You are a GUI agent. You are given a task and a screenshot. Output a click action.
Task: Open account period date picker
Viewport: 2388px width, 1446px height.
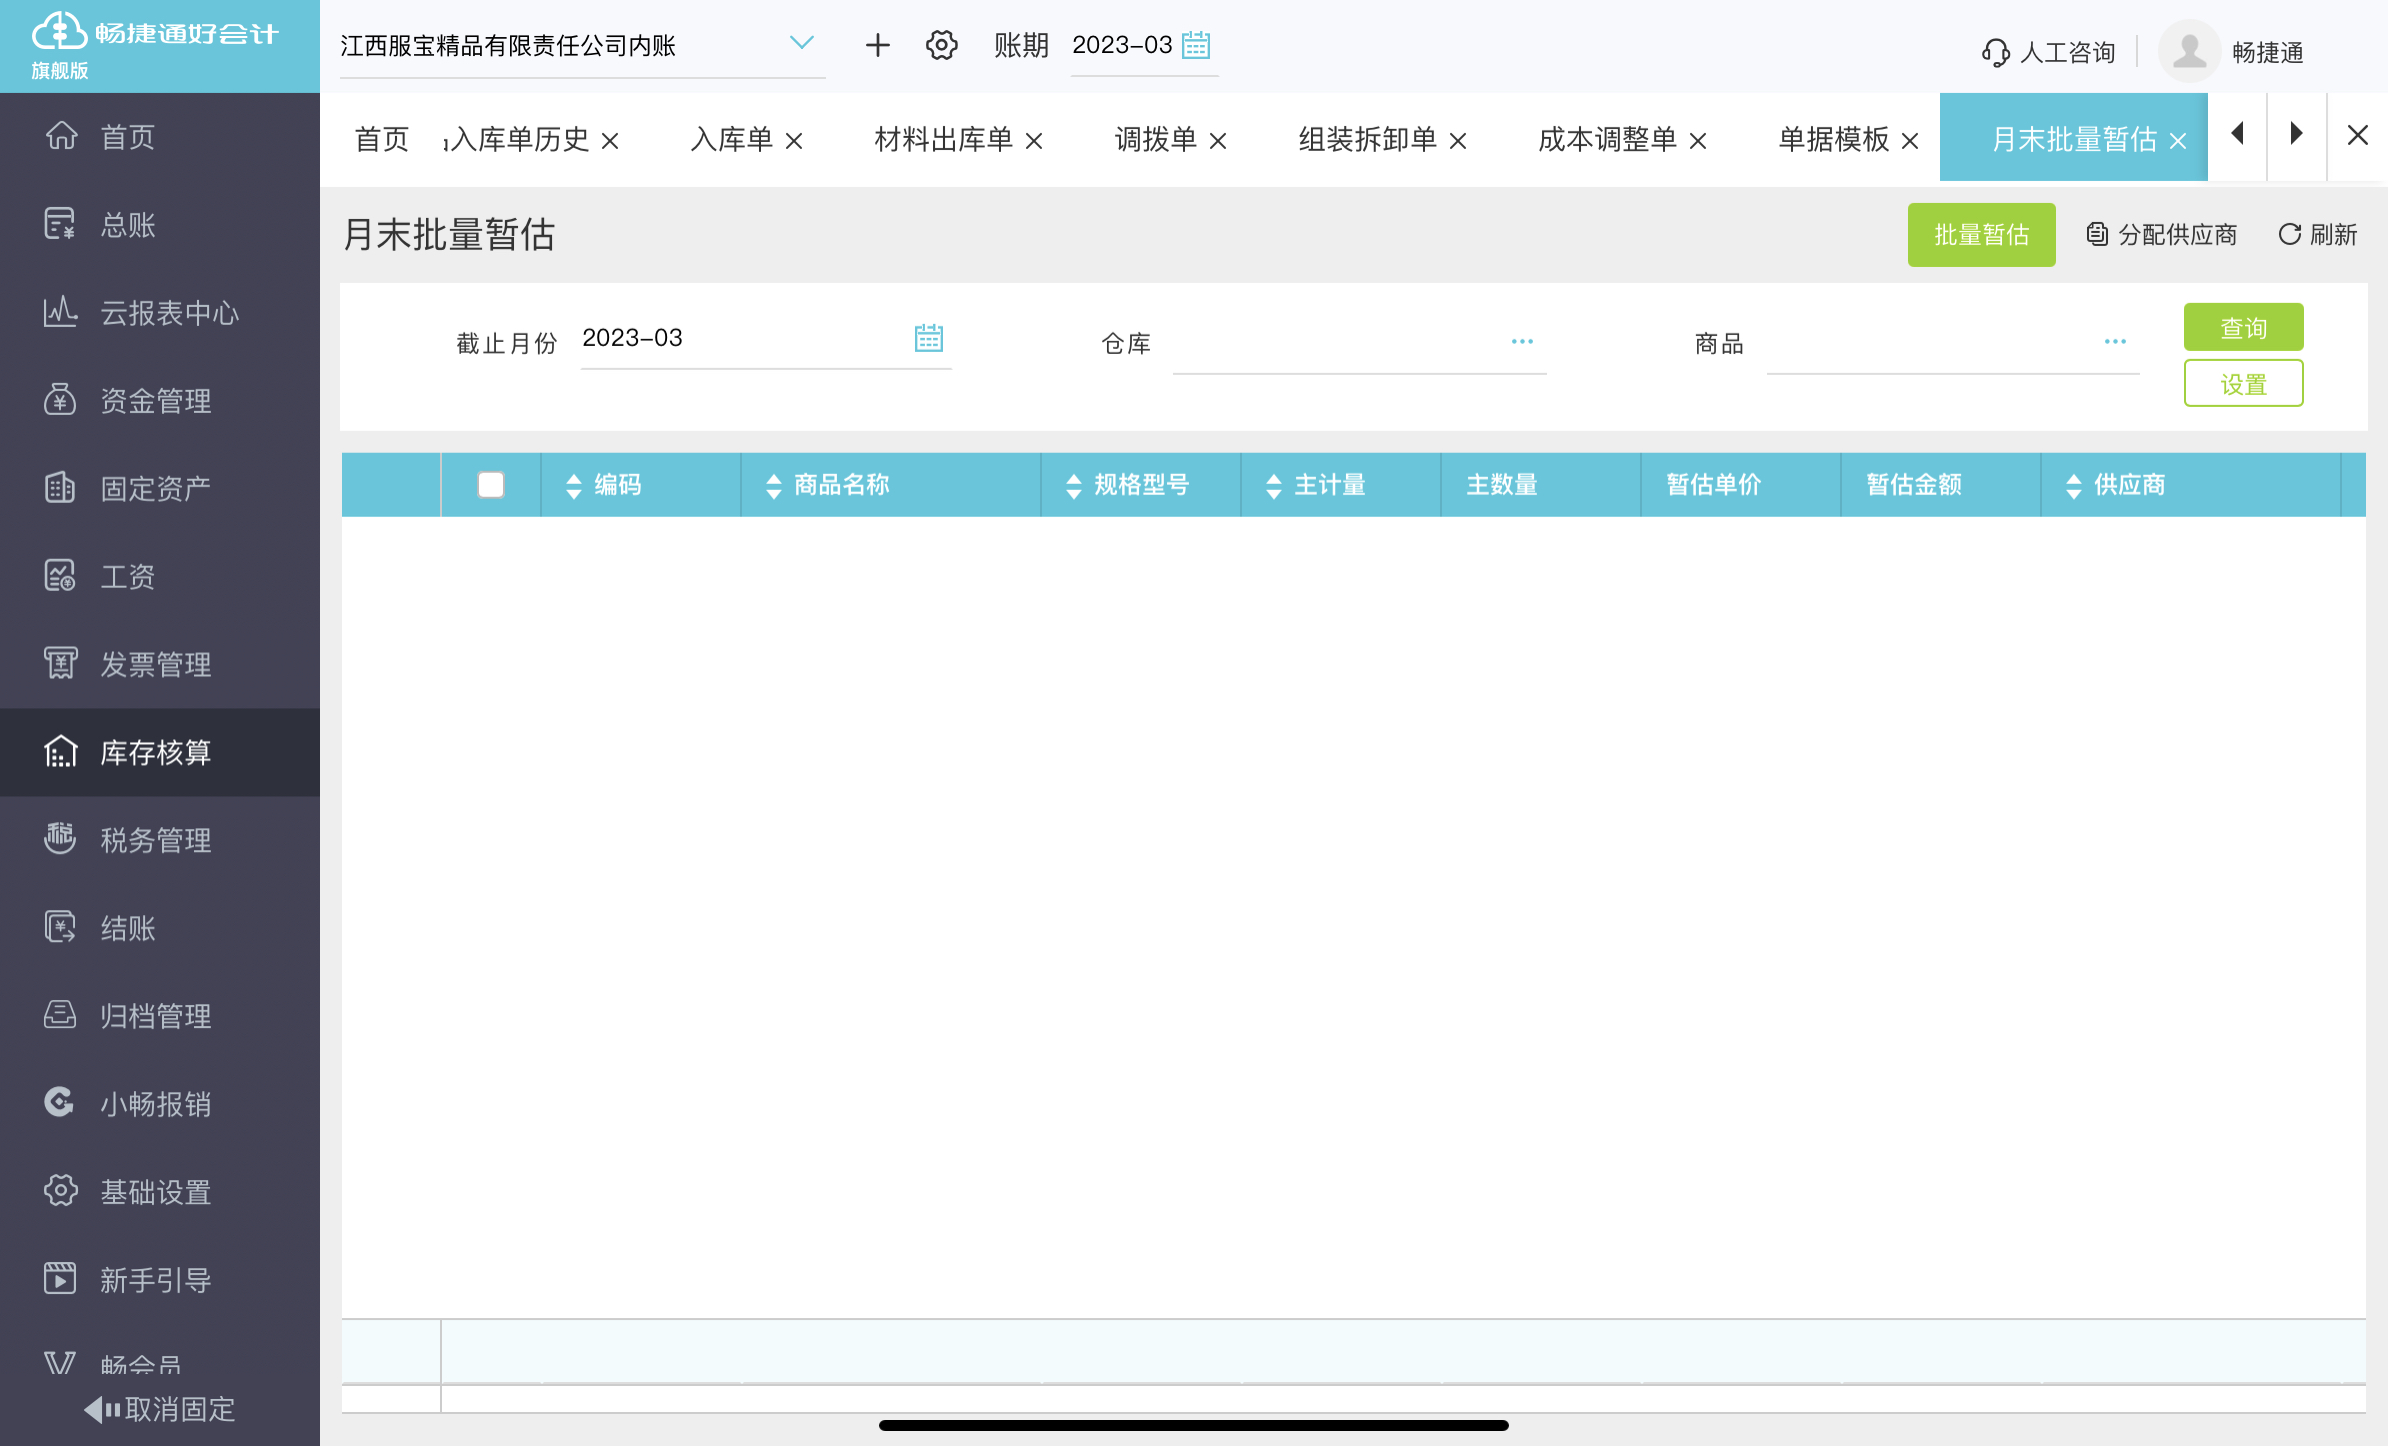coord(1194,46)
